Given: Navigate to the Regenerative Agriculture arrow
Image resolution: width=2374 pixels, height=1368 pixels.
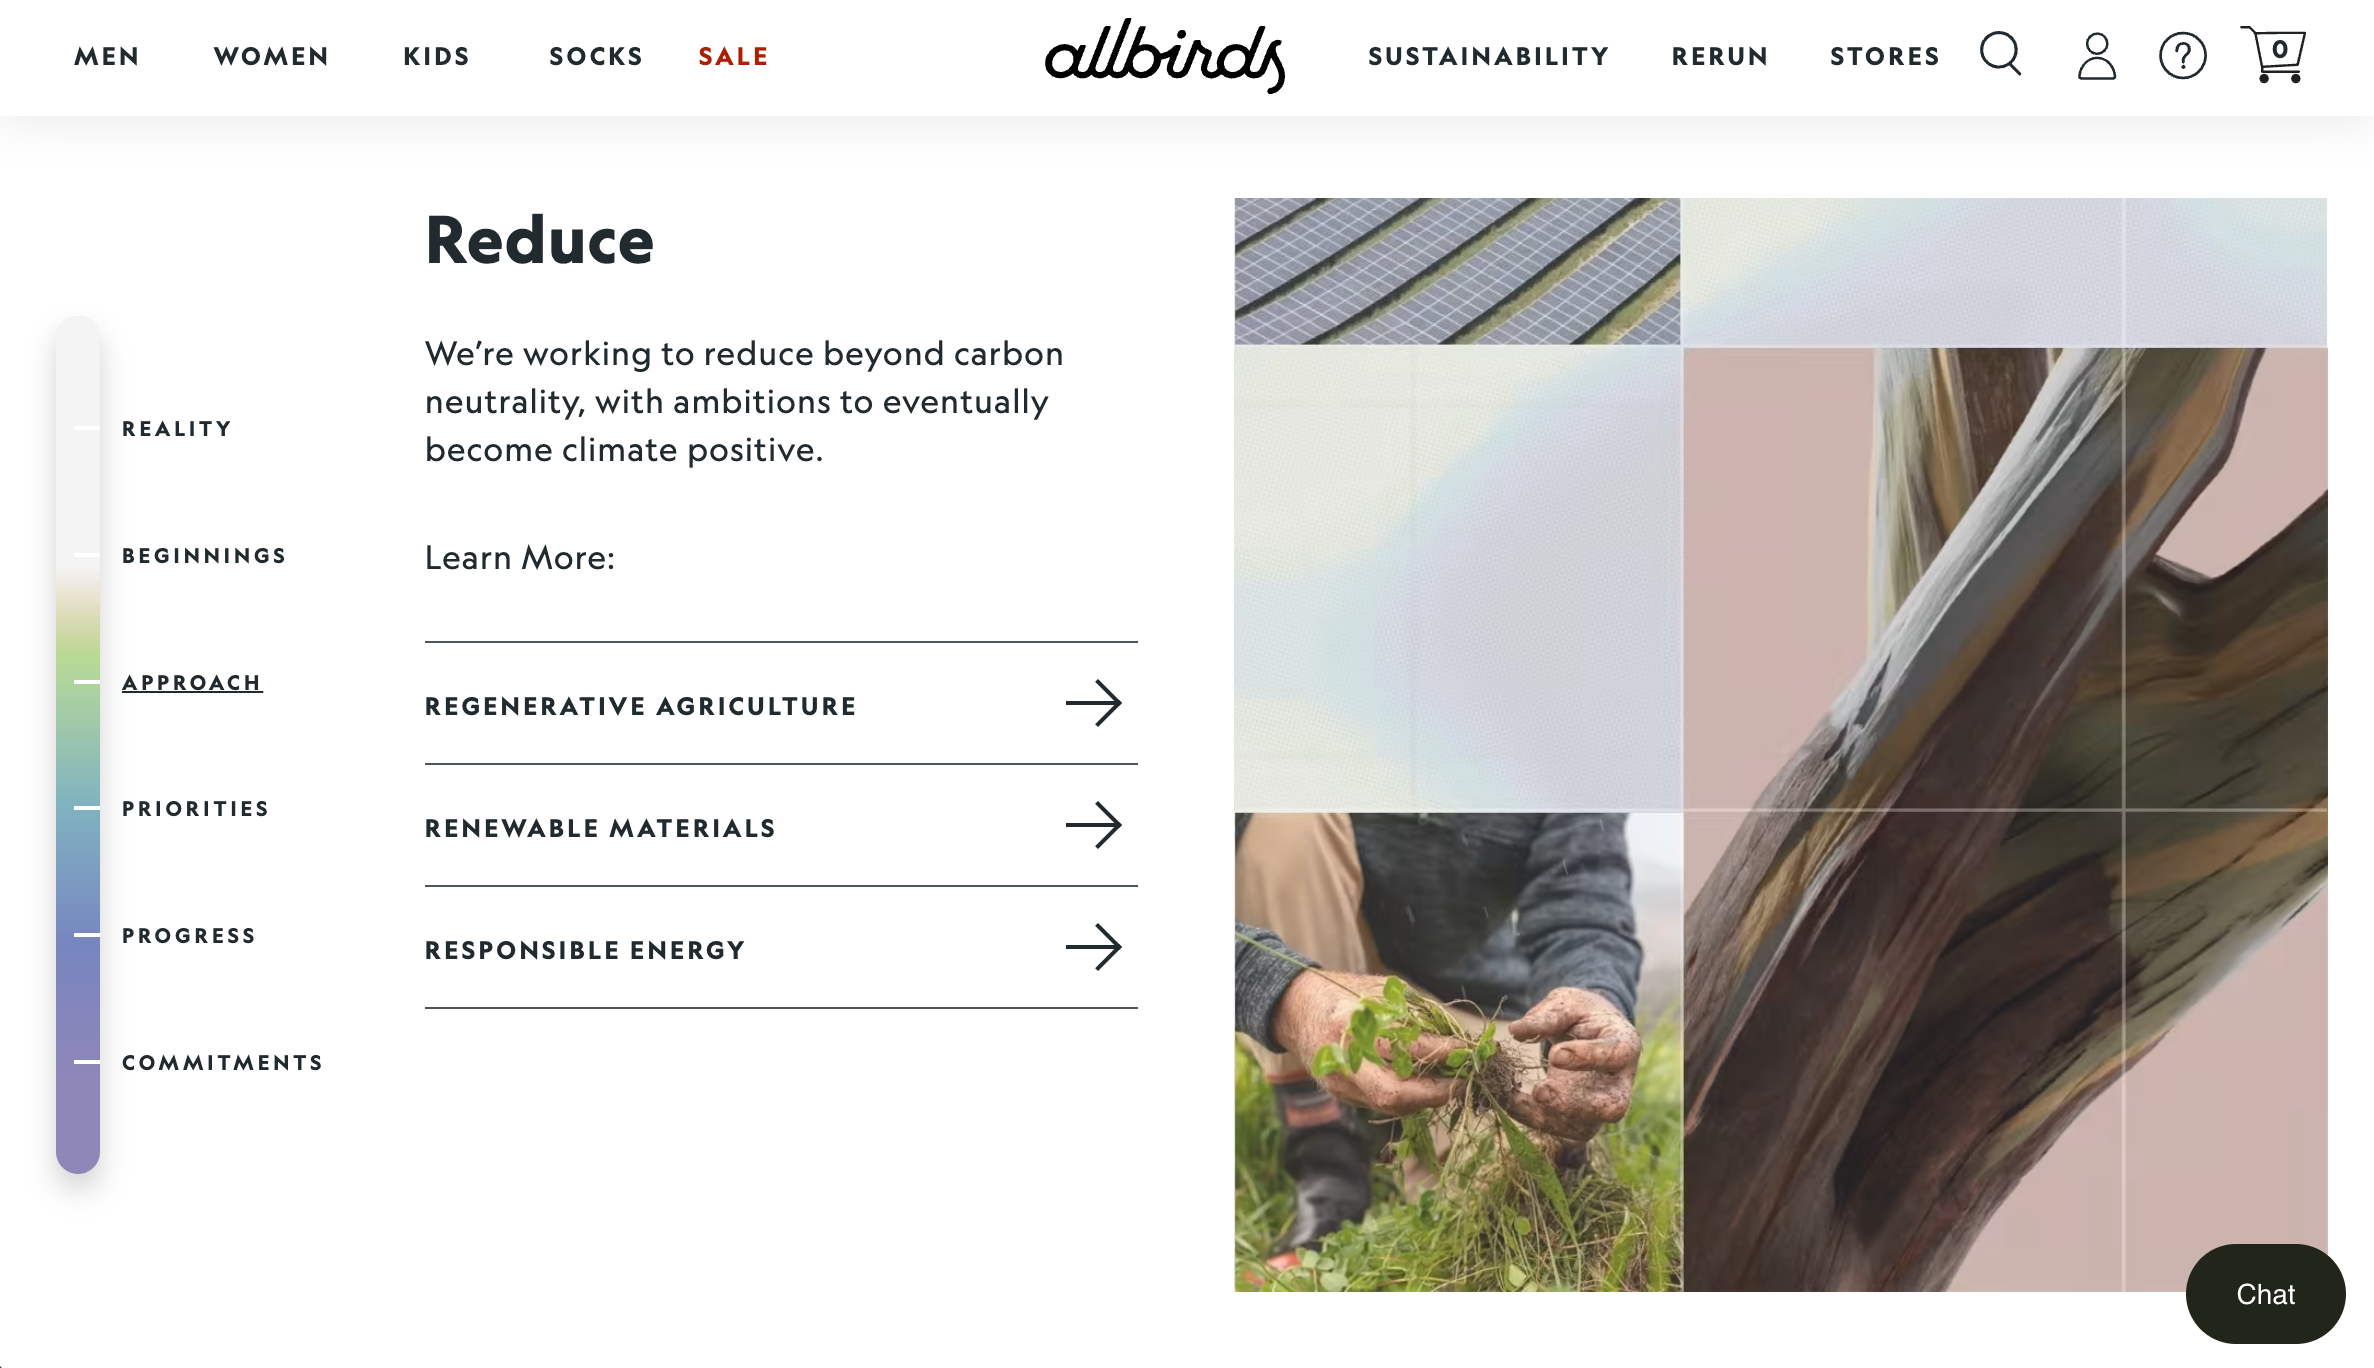Looking at the screenshot, I should (x=1091, y=703).
